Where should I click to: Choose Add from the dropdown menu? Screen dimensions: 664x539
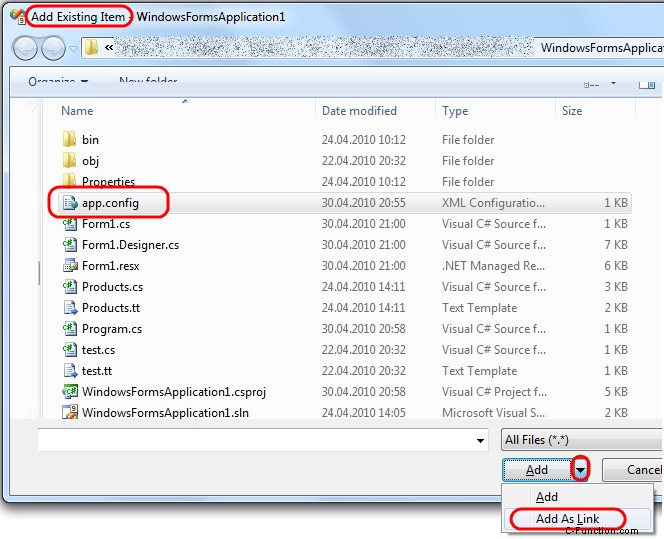pyautogui.click(x=547, y=497)
